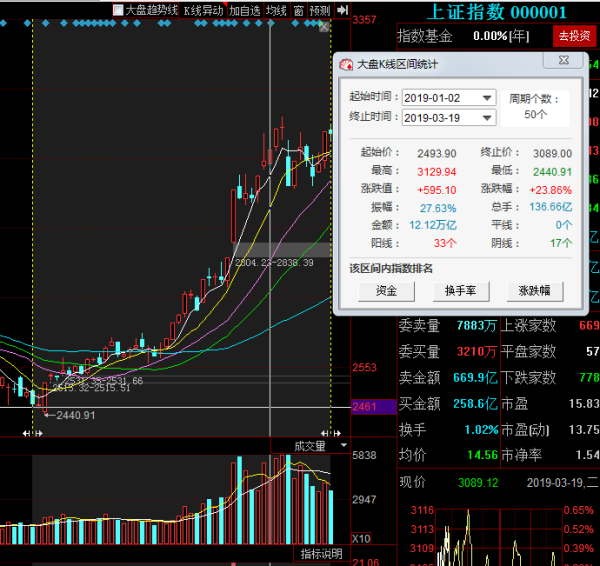
Task: Click the 换手率 ranking button
Action: click(460, 291)
